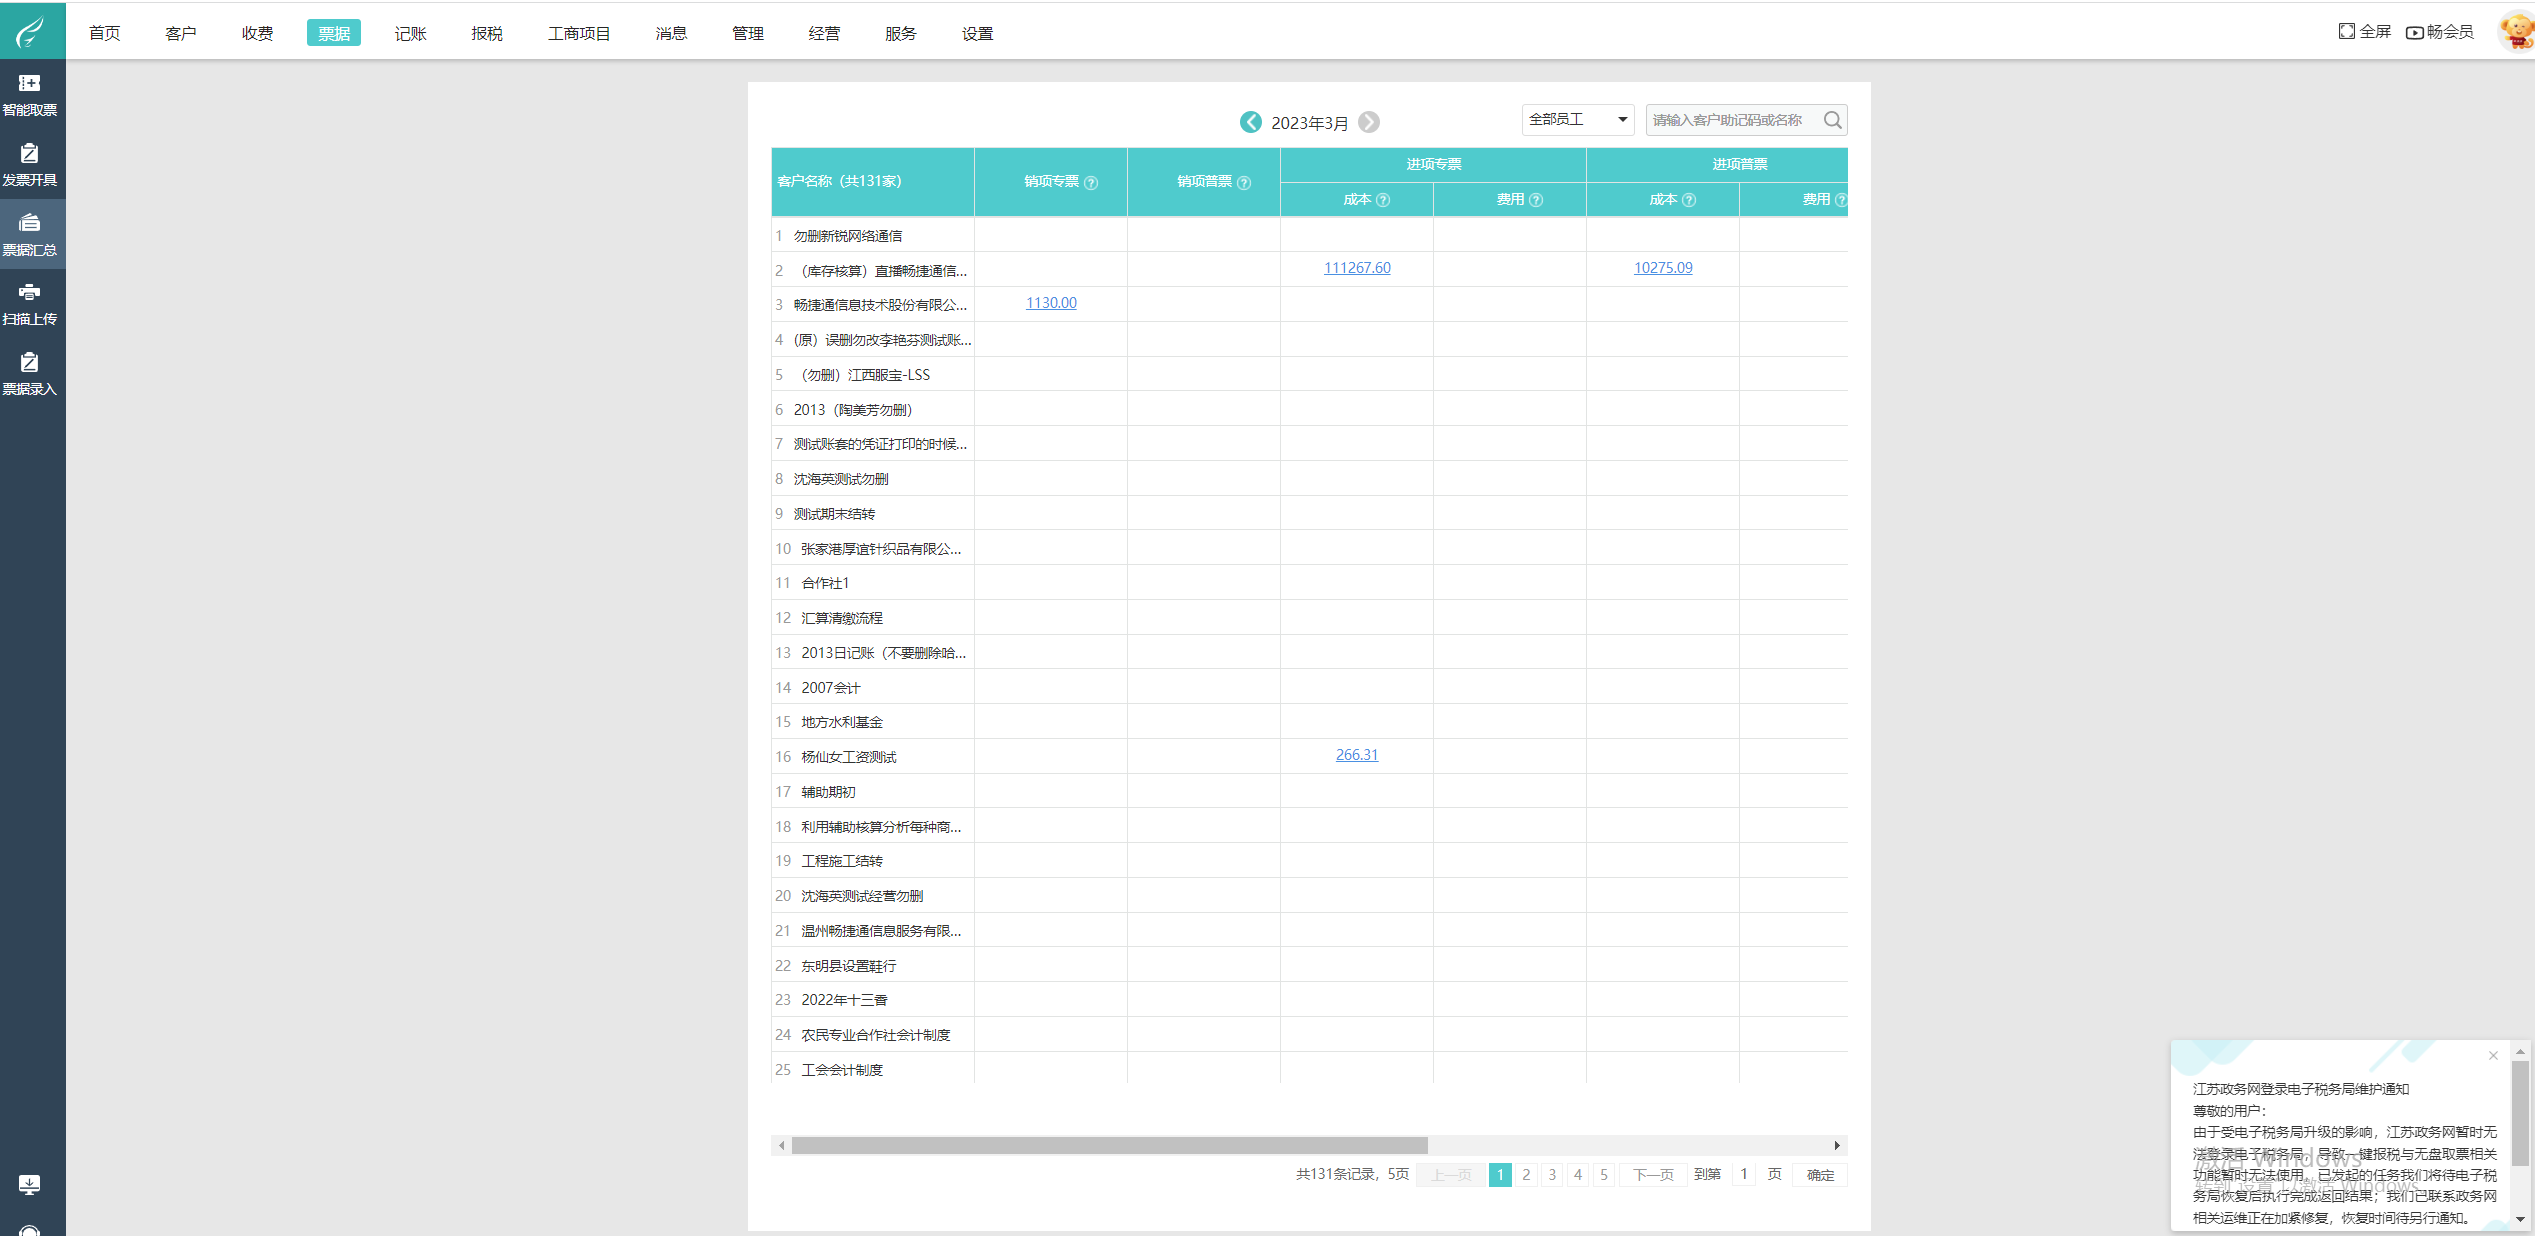Click the 智能收票 icon in sidebar
Screen dimensions: 2535x1236
[31, 97]
